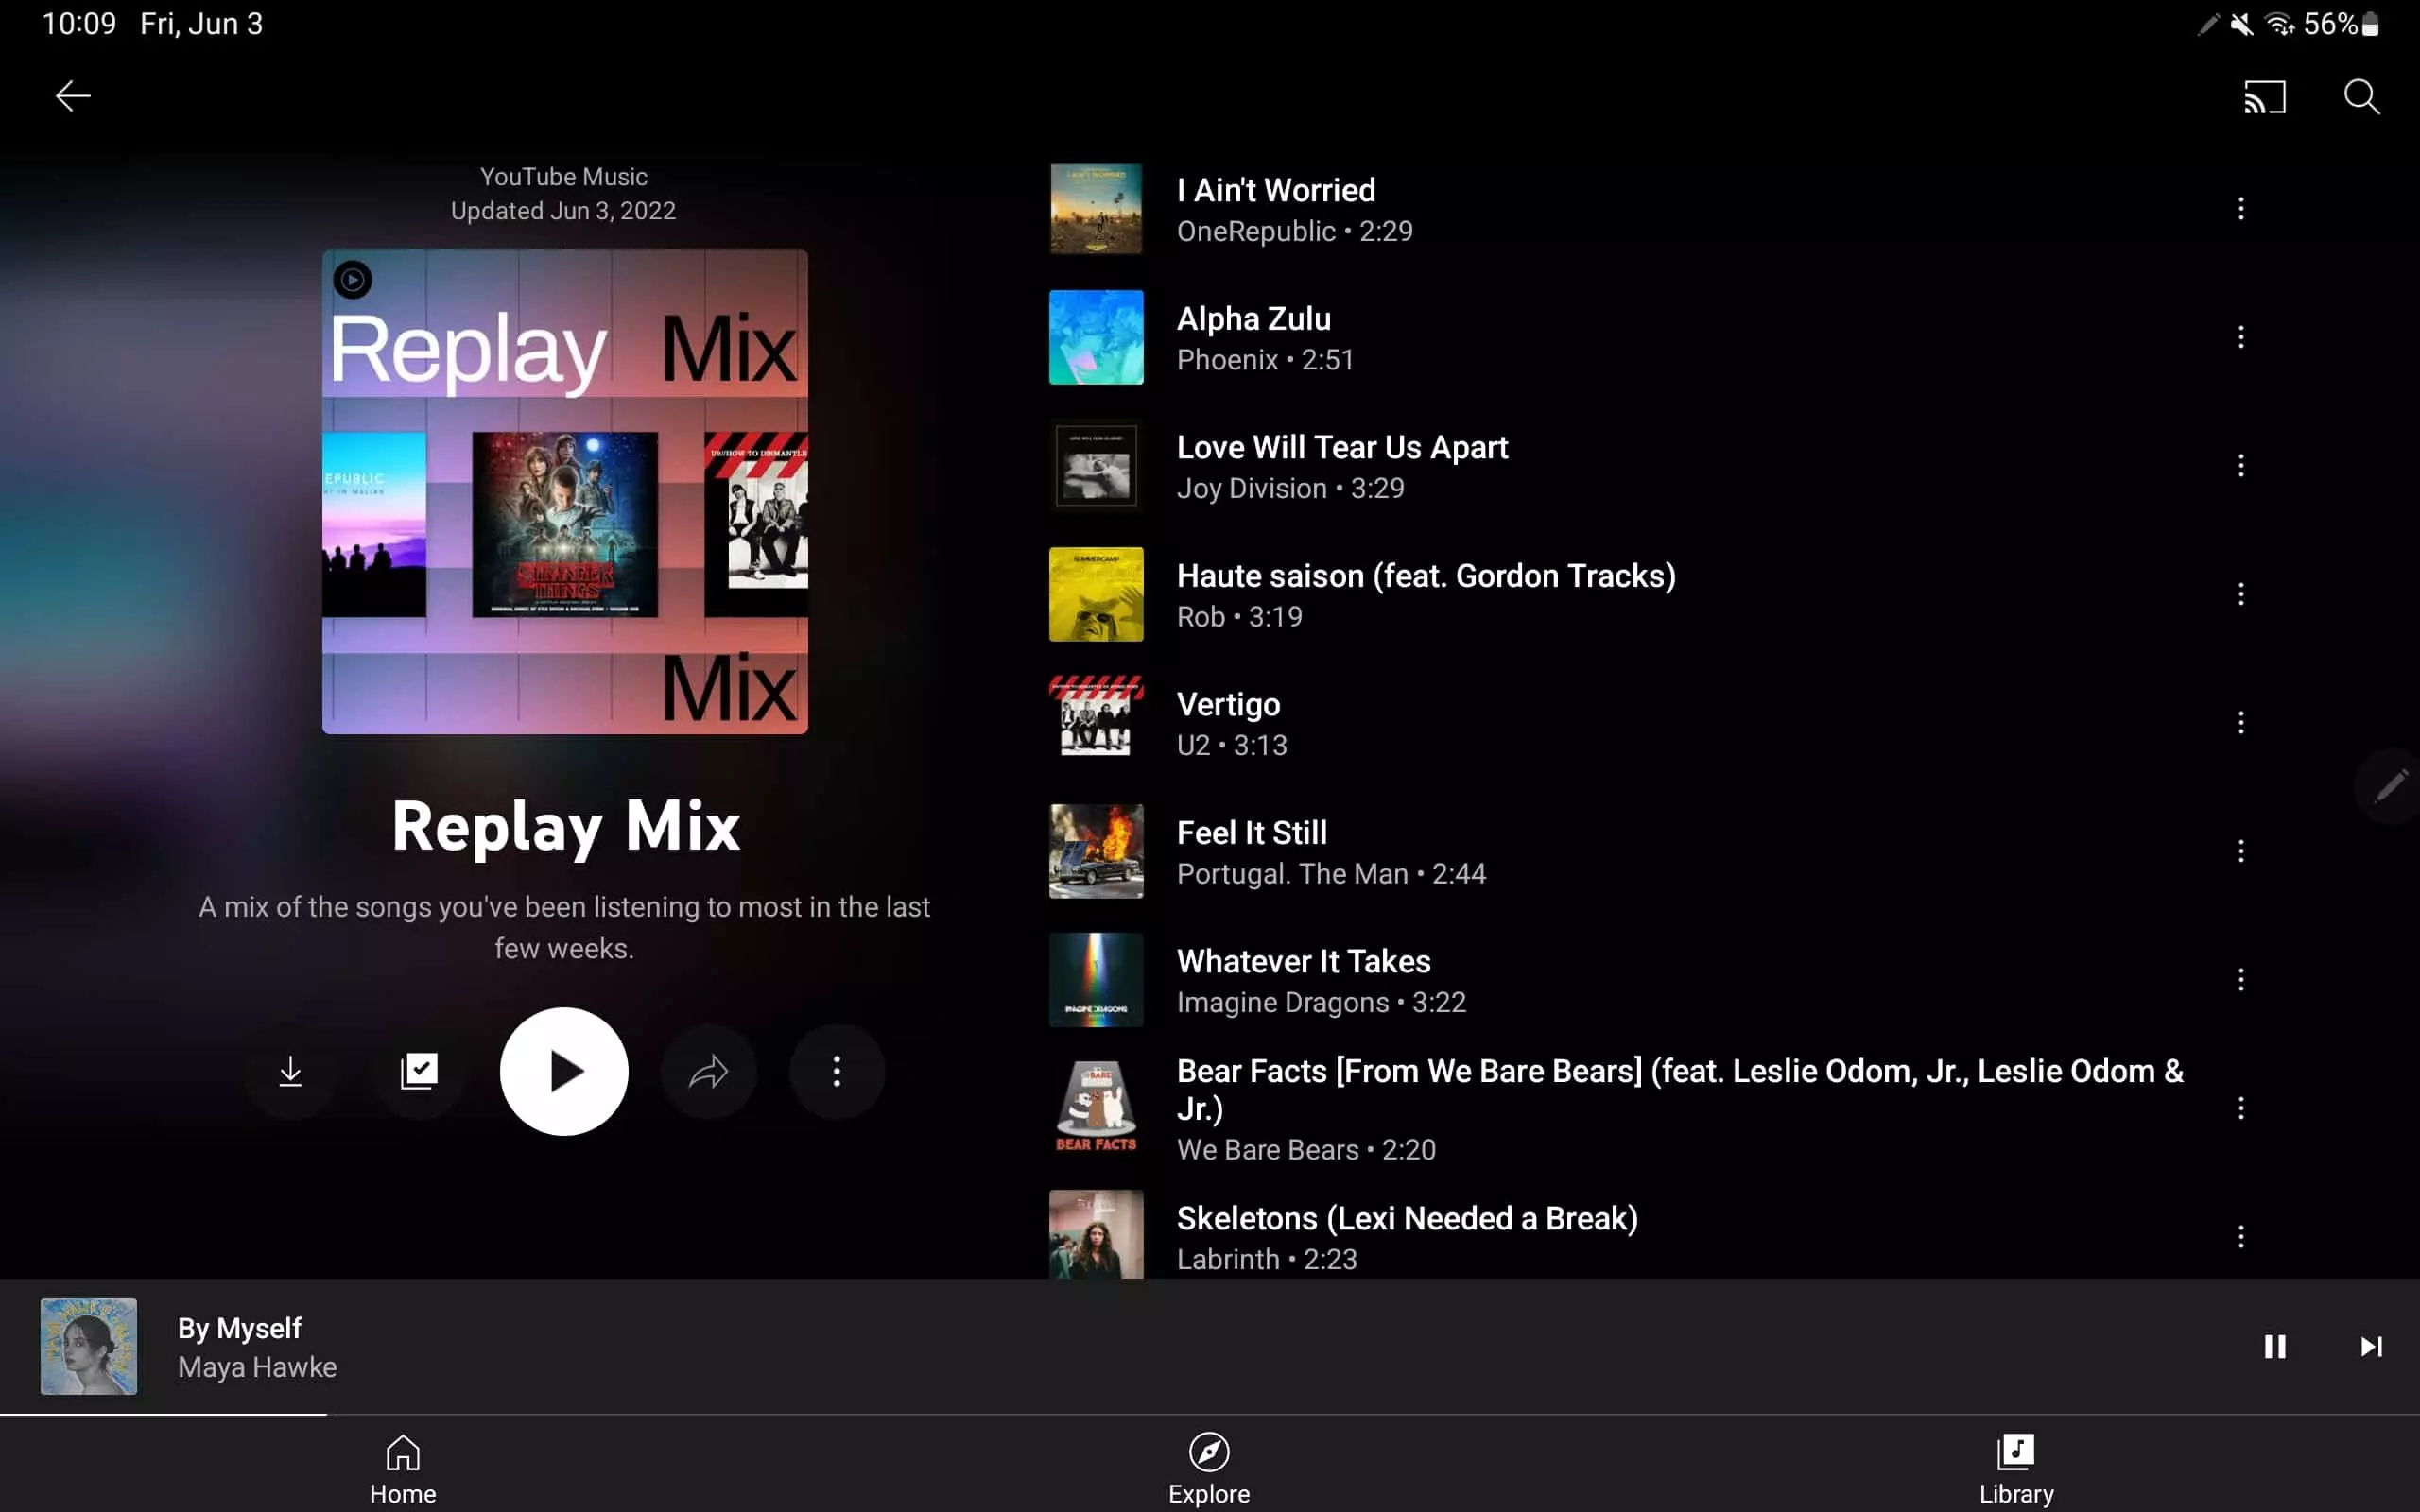Tap more options for 'I Ain't Worried'

coord(2242,209)
